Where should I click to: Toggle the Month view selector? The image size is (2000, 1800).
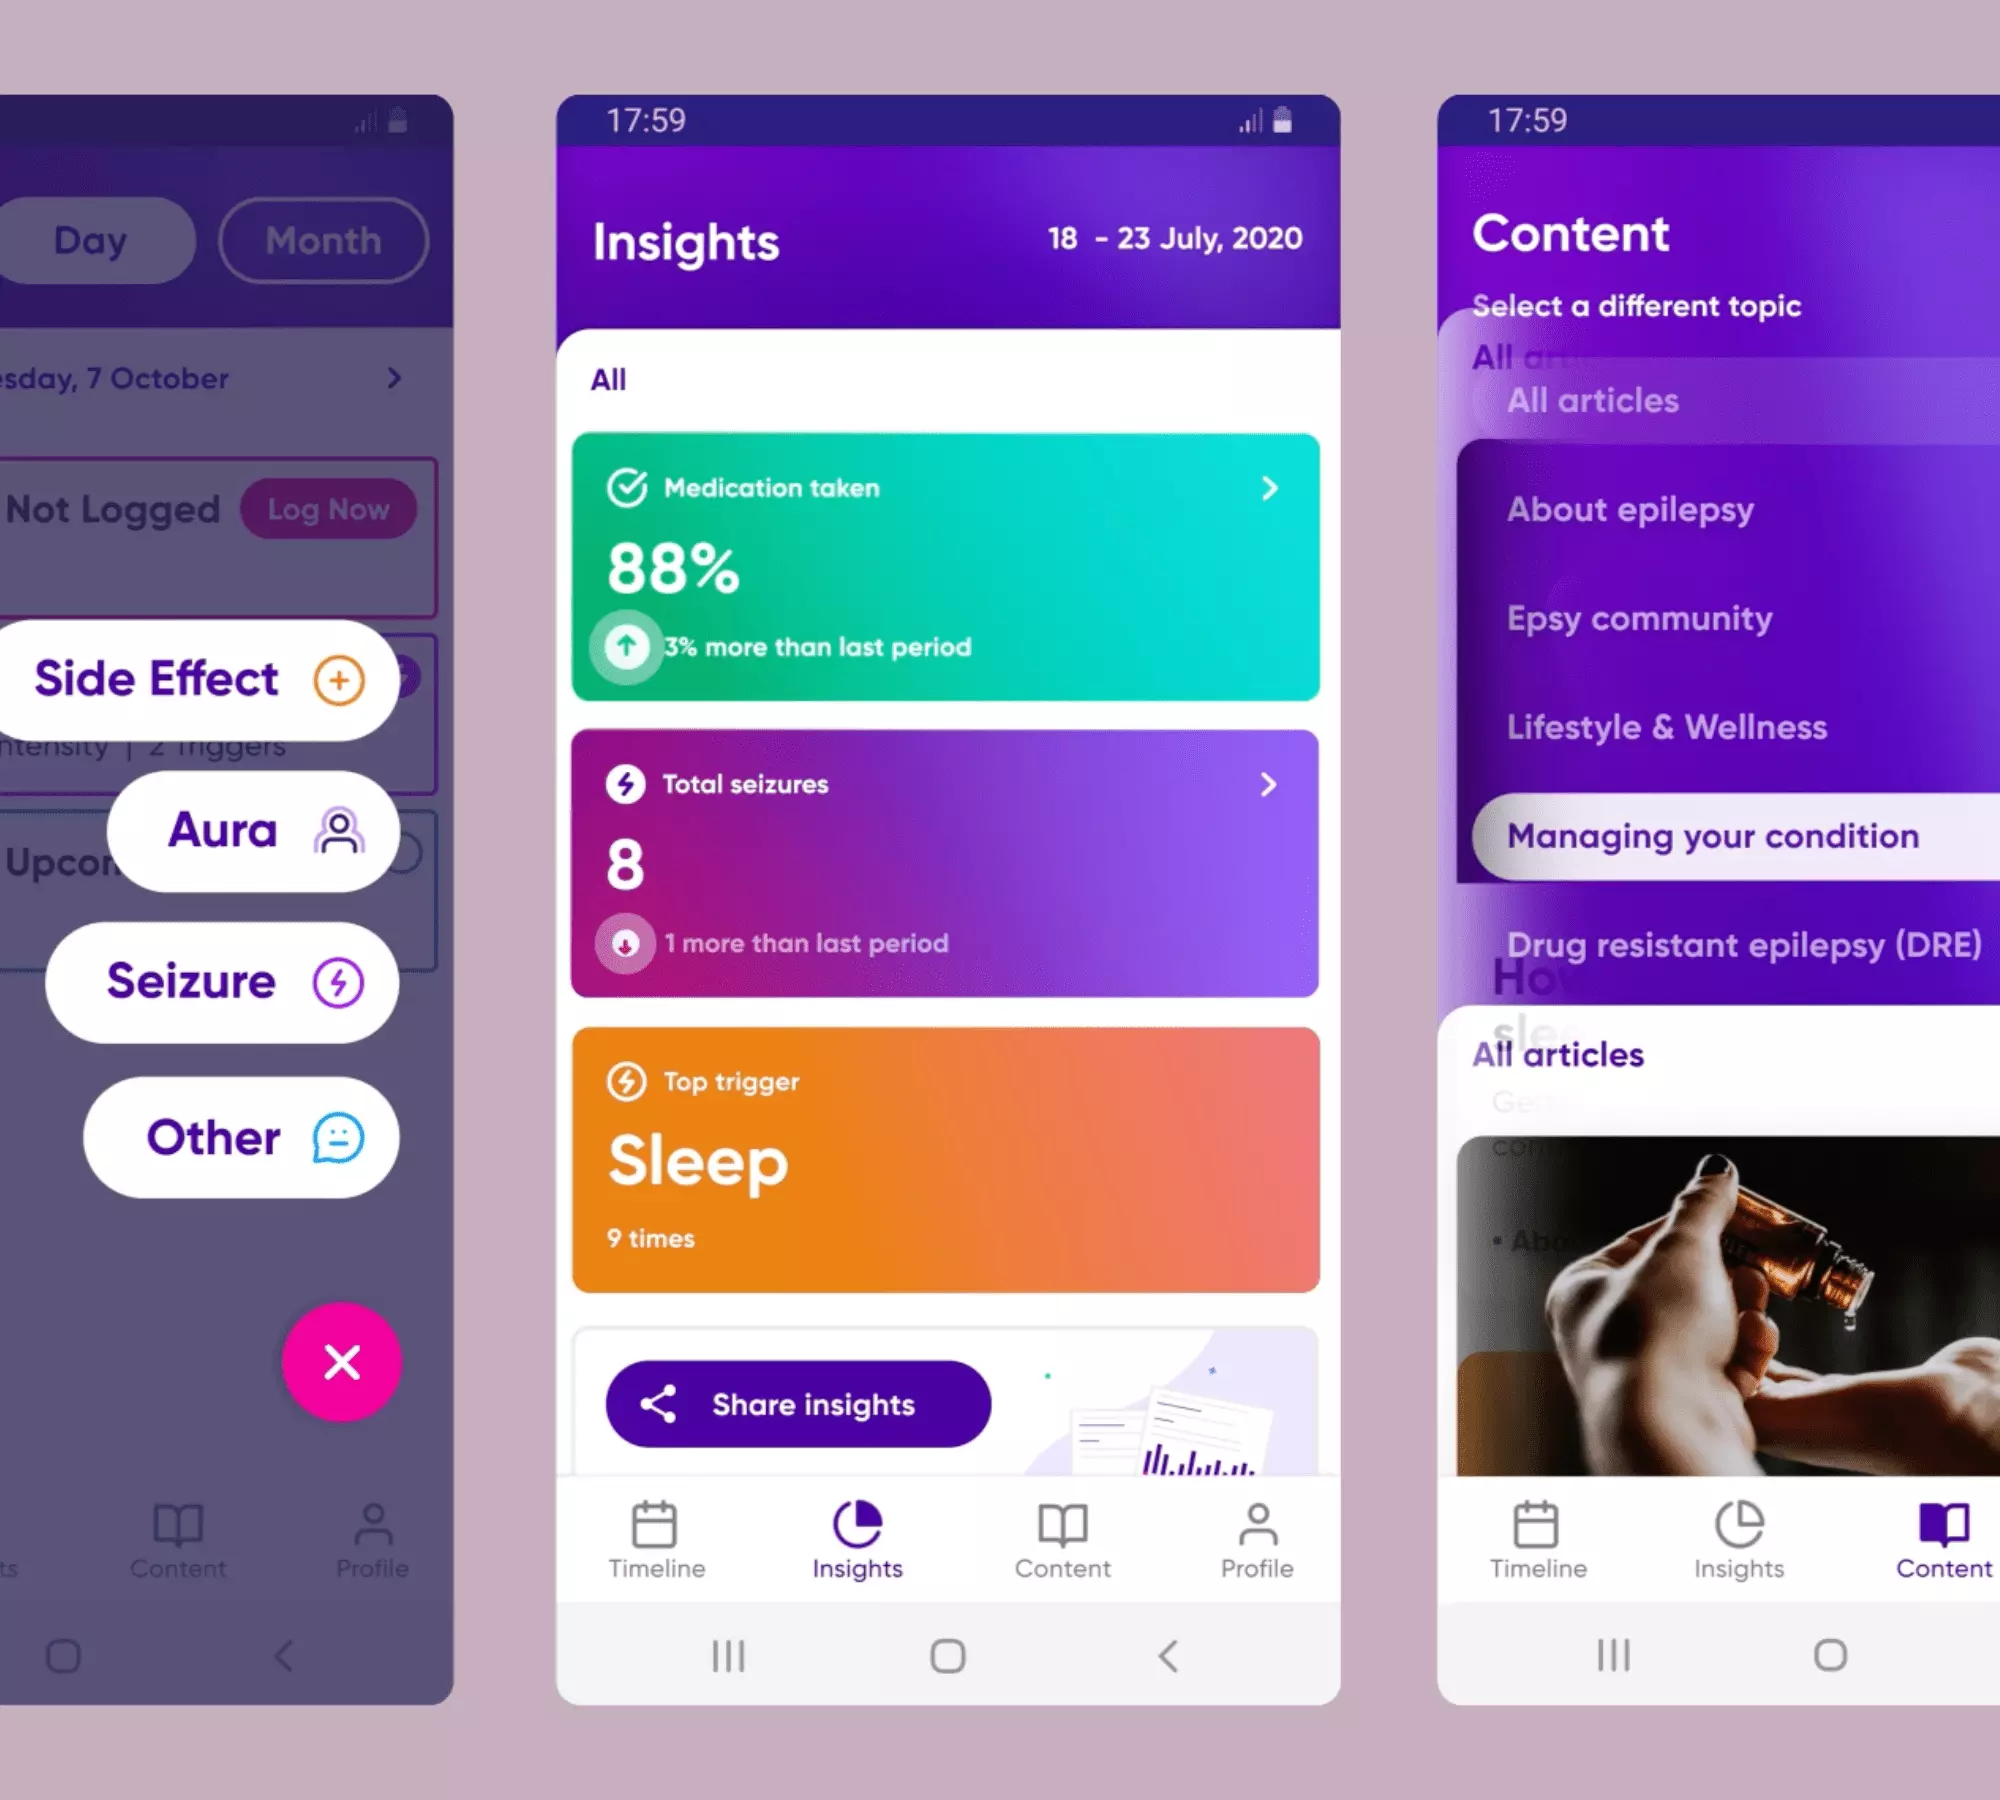tap(320, 242)
